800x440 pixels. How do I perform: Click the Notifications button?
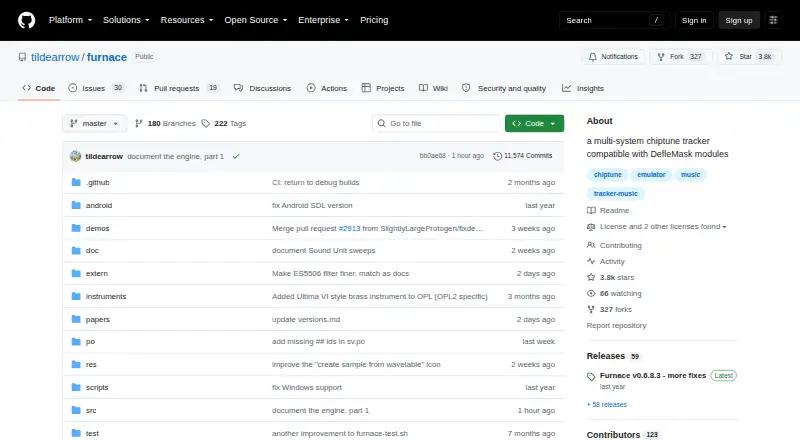pos(613,57)
